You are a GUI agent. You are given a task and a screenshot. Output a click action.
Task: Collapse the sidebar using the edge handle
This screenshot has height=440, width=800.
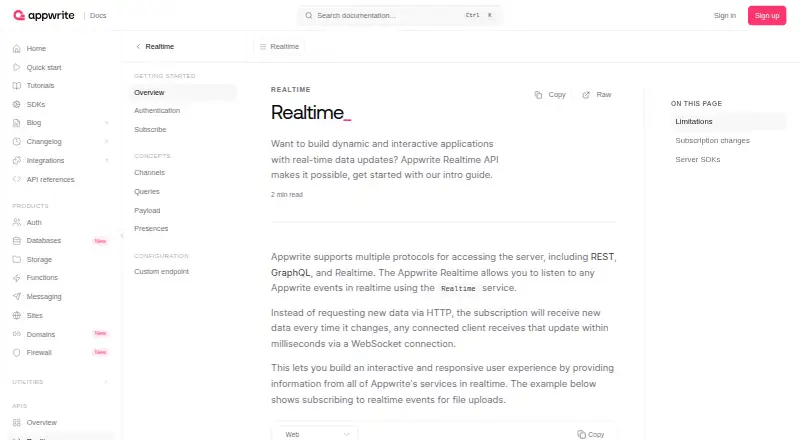[x=122, y=235]
